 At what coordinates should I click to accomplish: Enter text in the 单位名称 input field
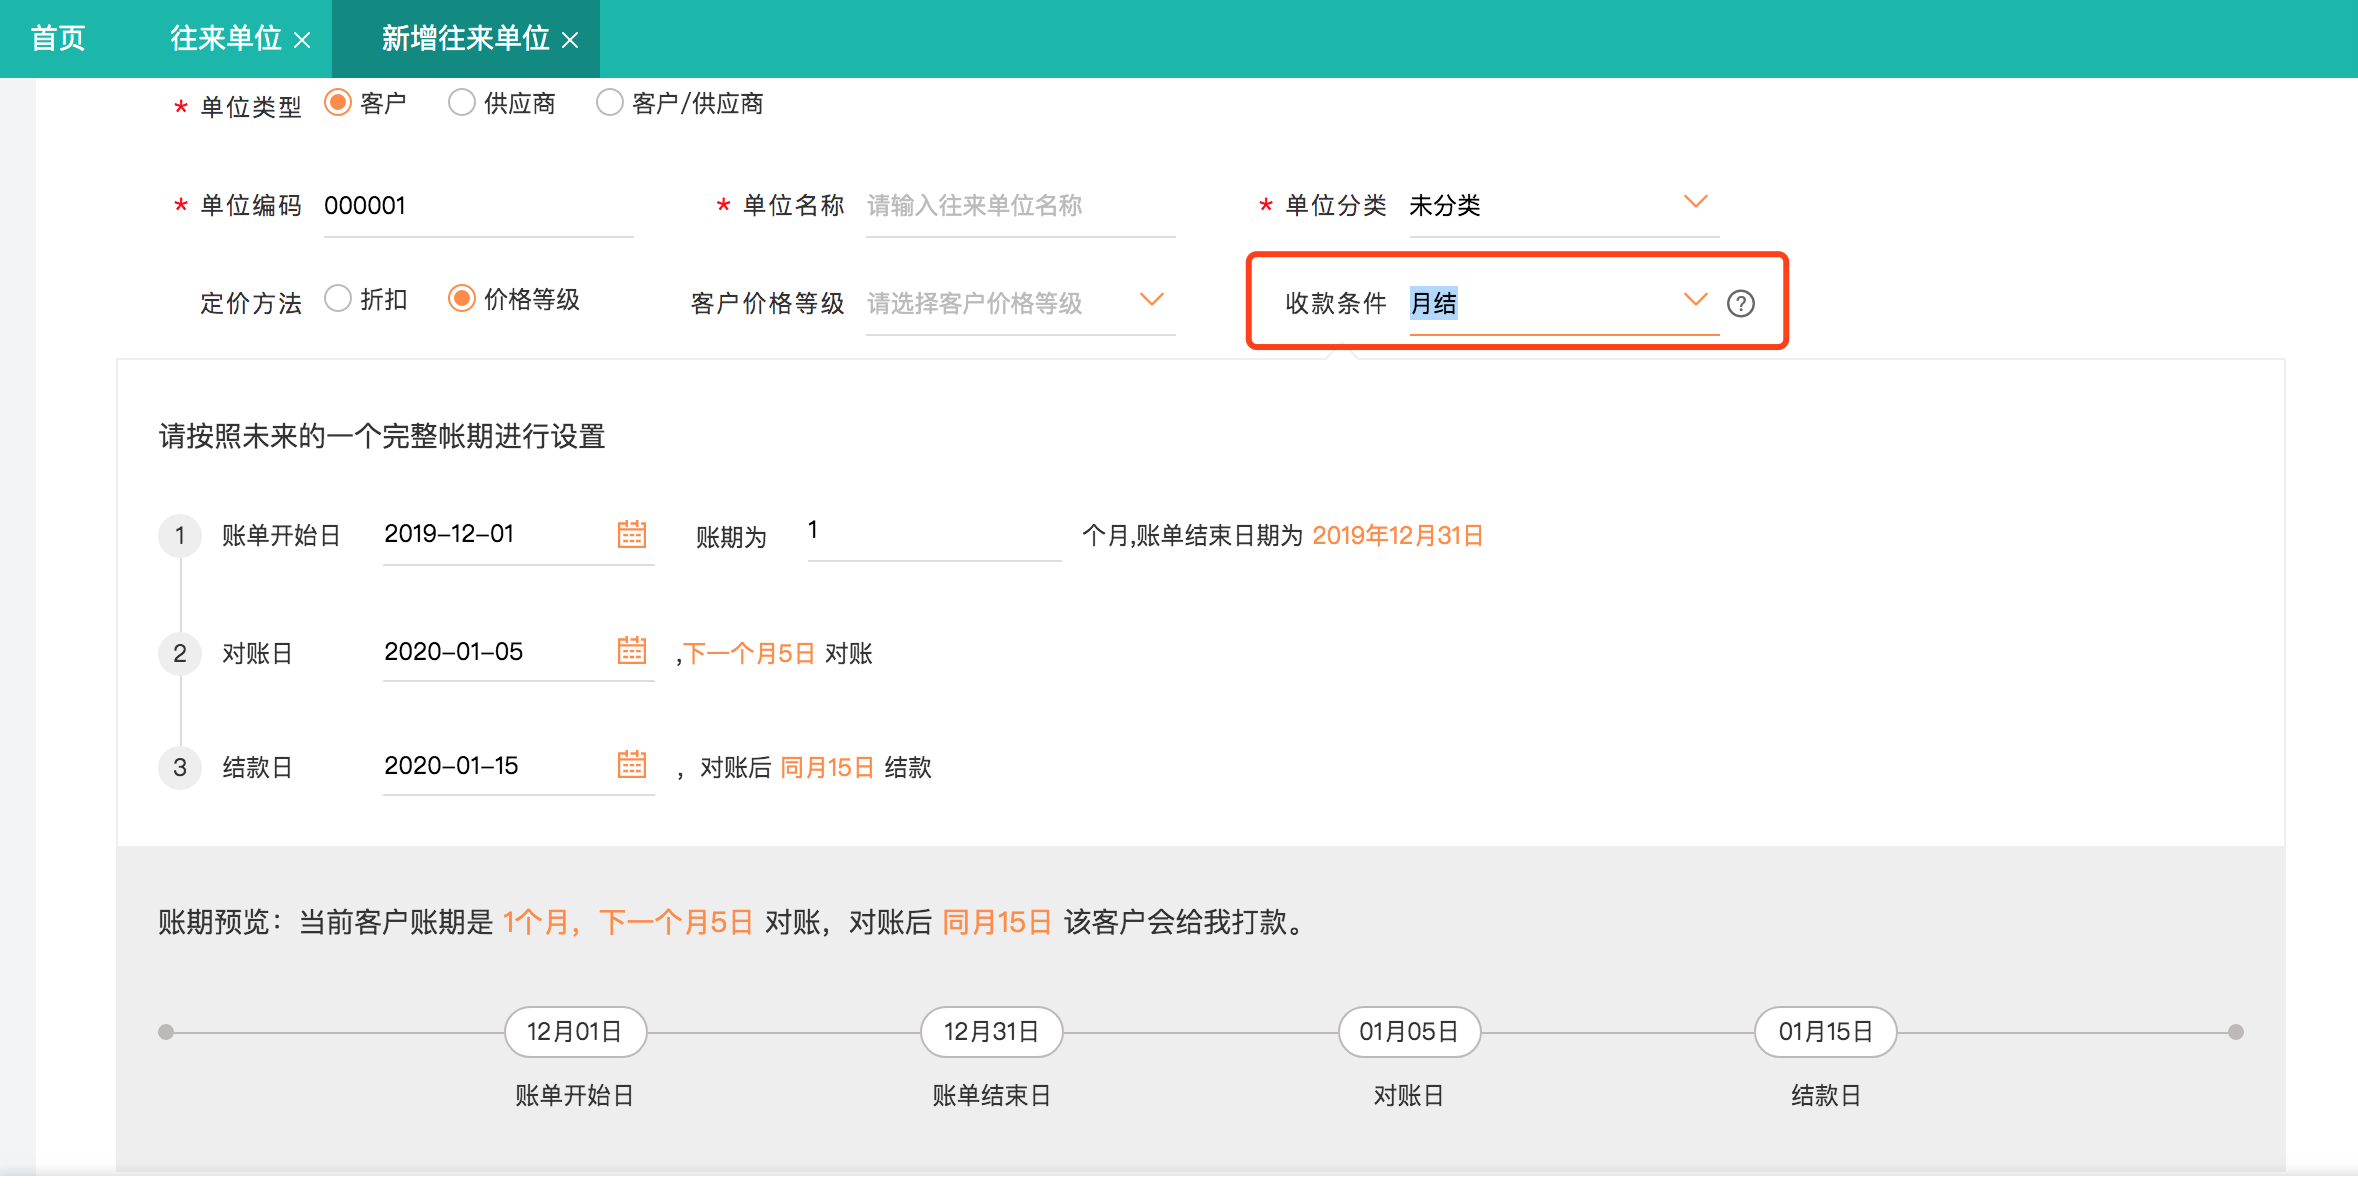tap(1013, 205)
